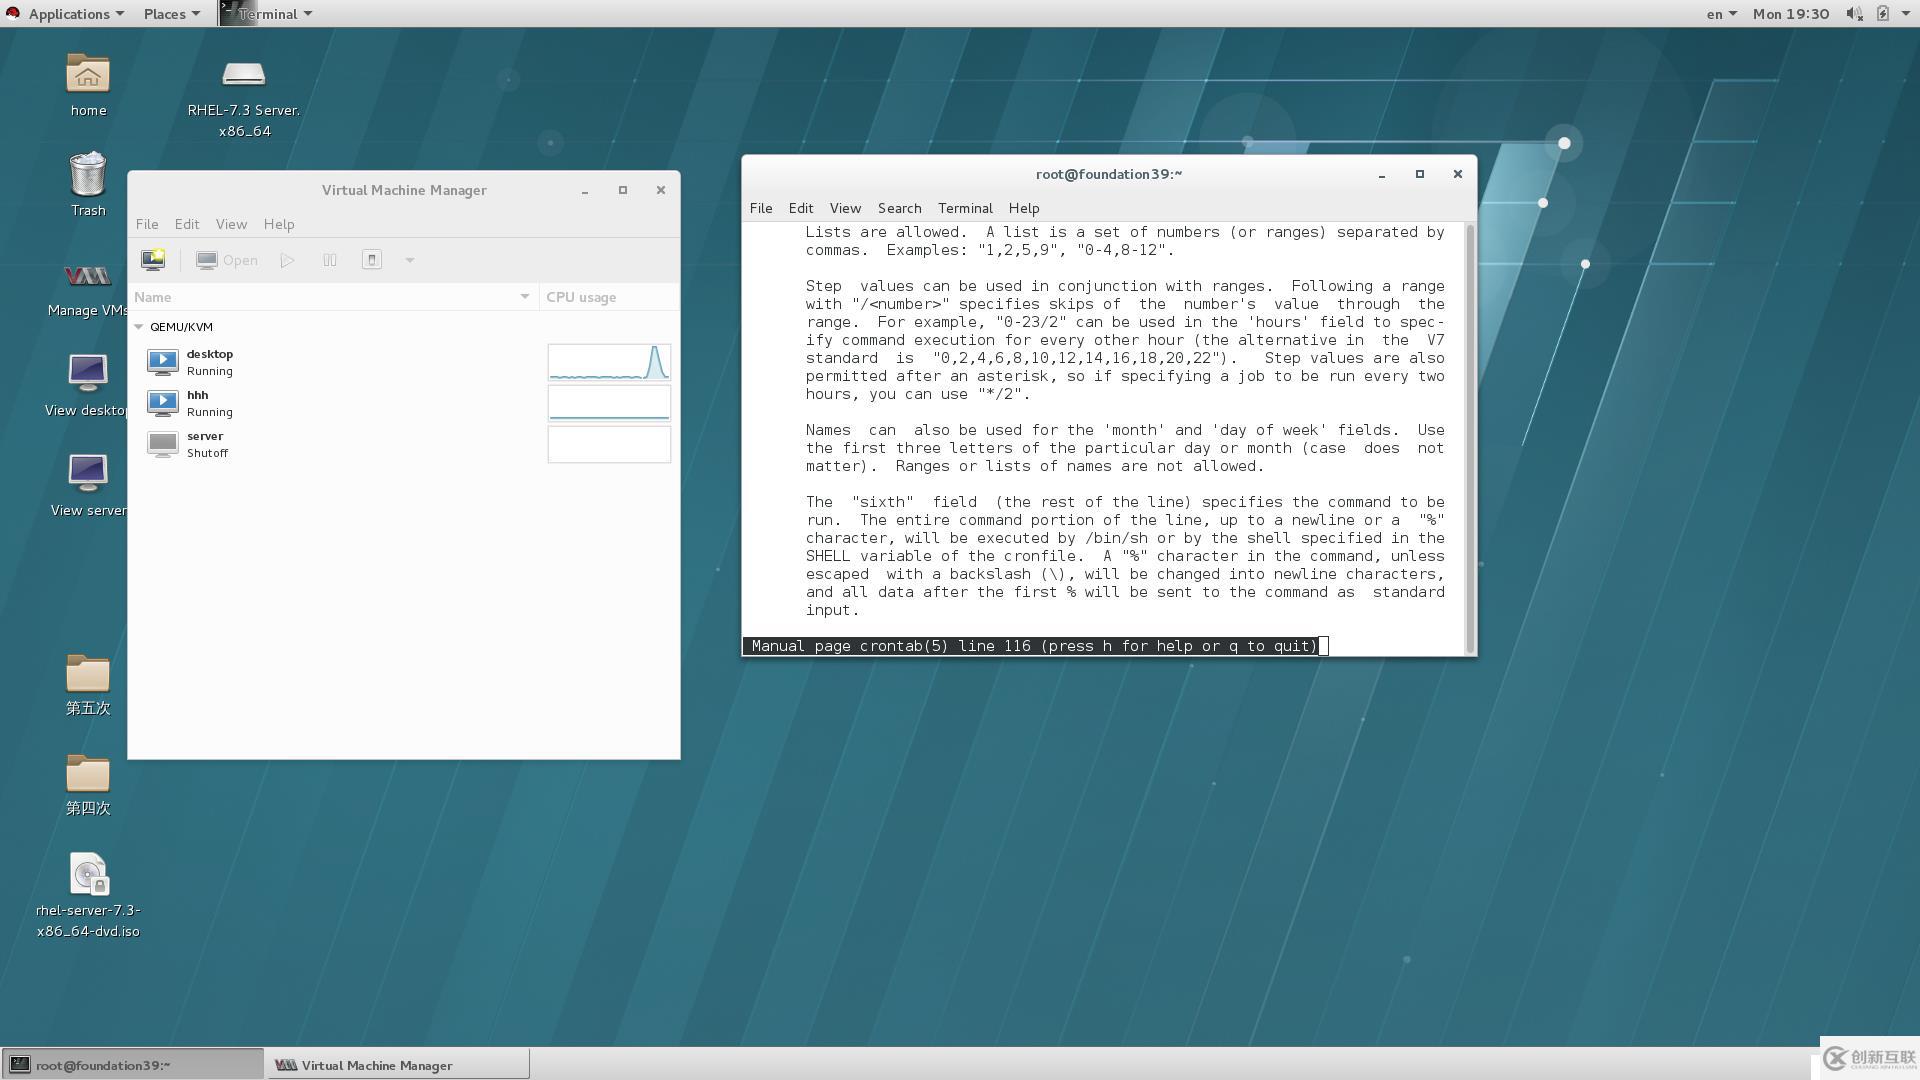Expand the Applications menu in top bar
The height and width of the screenshot is (1080, 1920).
coord(71,15)
